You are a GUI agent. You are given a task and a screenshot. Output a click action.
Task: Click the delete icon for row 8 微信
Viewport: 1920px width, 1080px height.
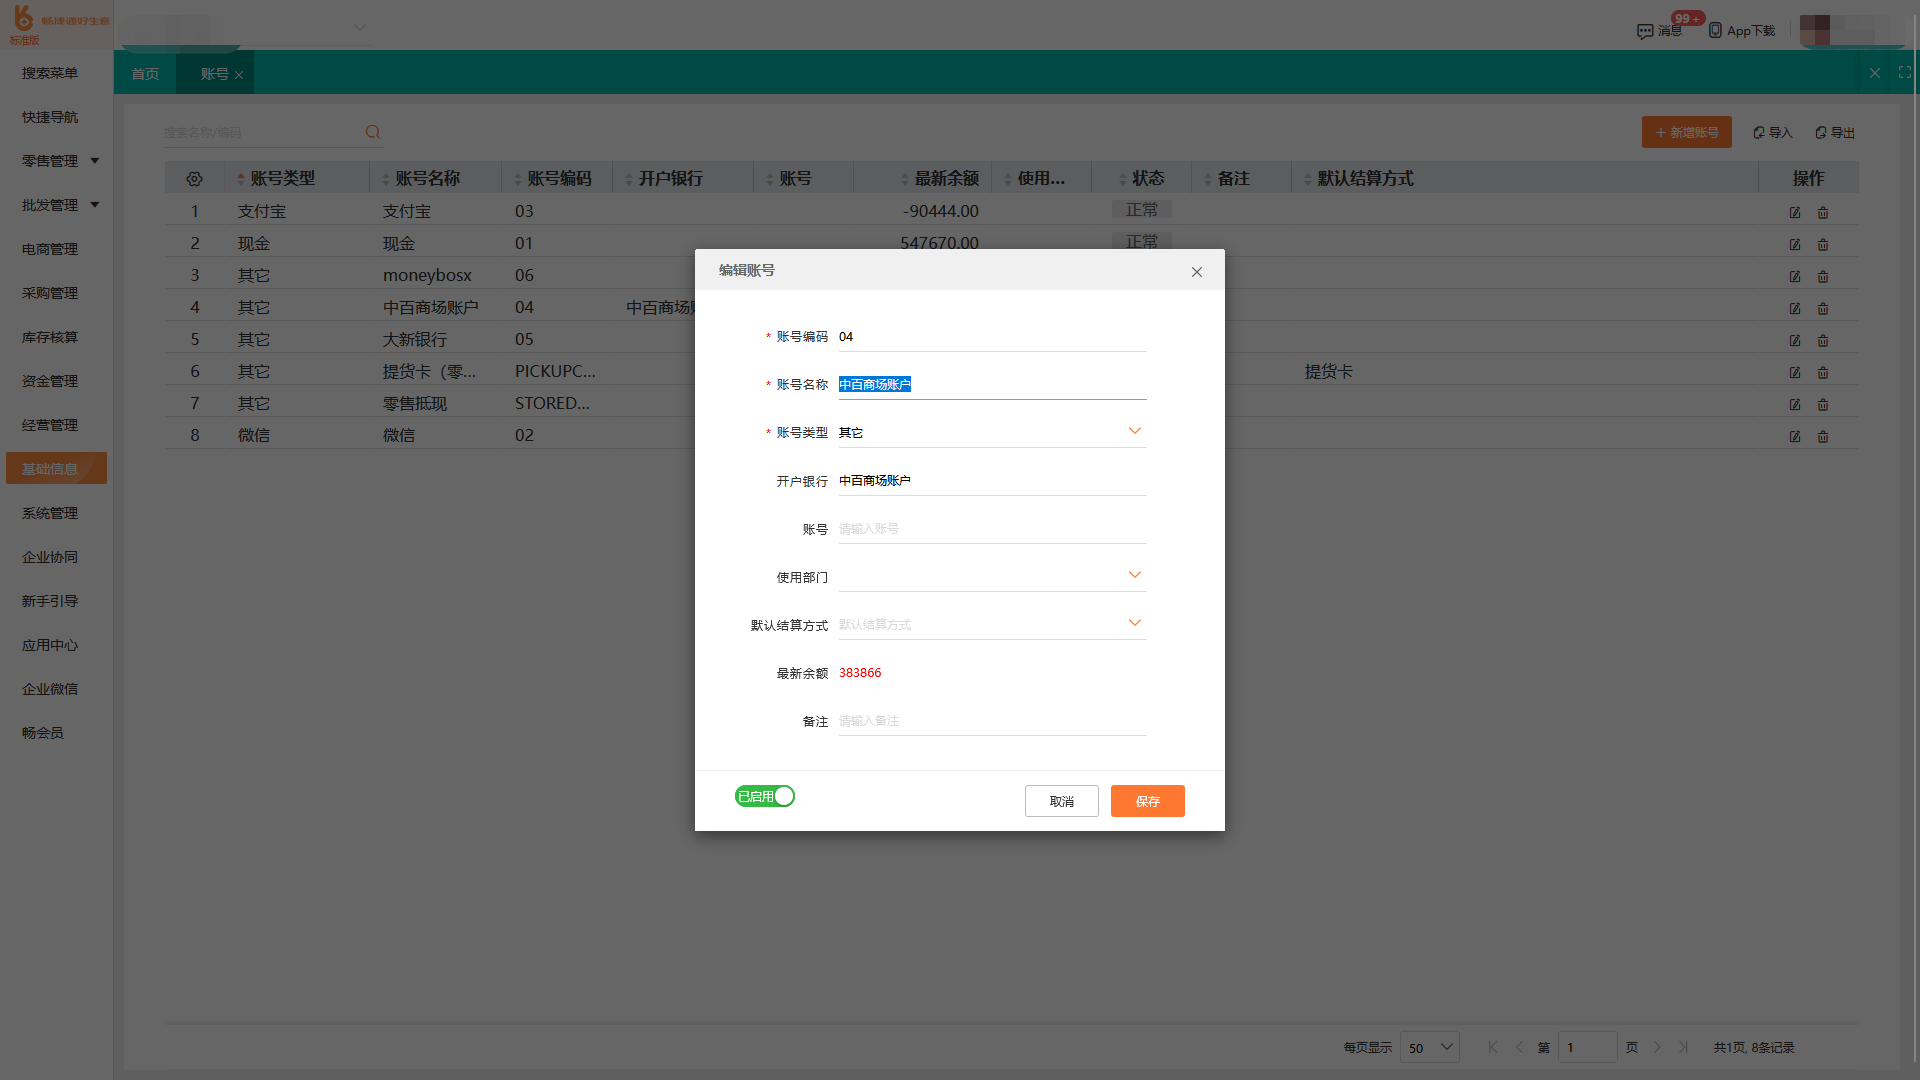coord(1824,436)
